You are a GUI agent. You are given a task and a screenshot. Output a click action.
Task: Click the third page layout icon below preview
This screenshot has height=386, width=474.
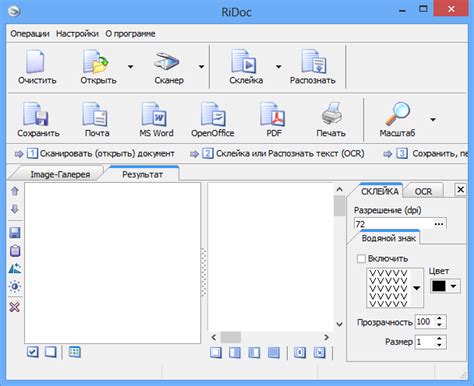254,352
